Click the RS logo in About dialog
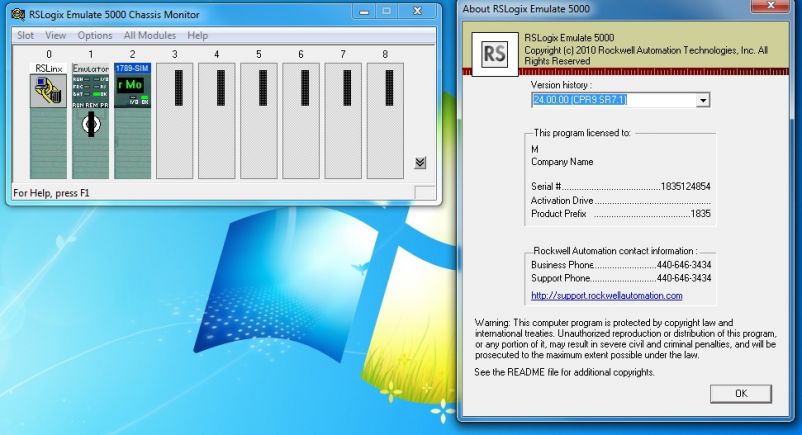Image resolution: width=802 pixels, height=435 pixels. click(493, 53)
